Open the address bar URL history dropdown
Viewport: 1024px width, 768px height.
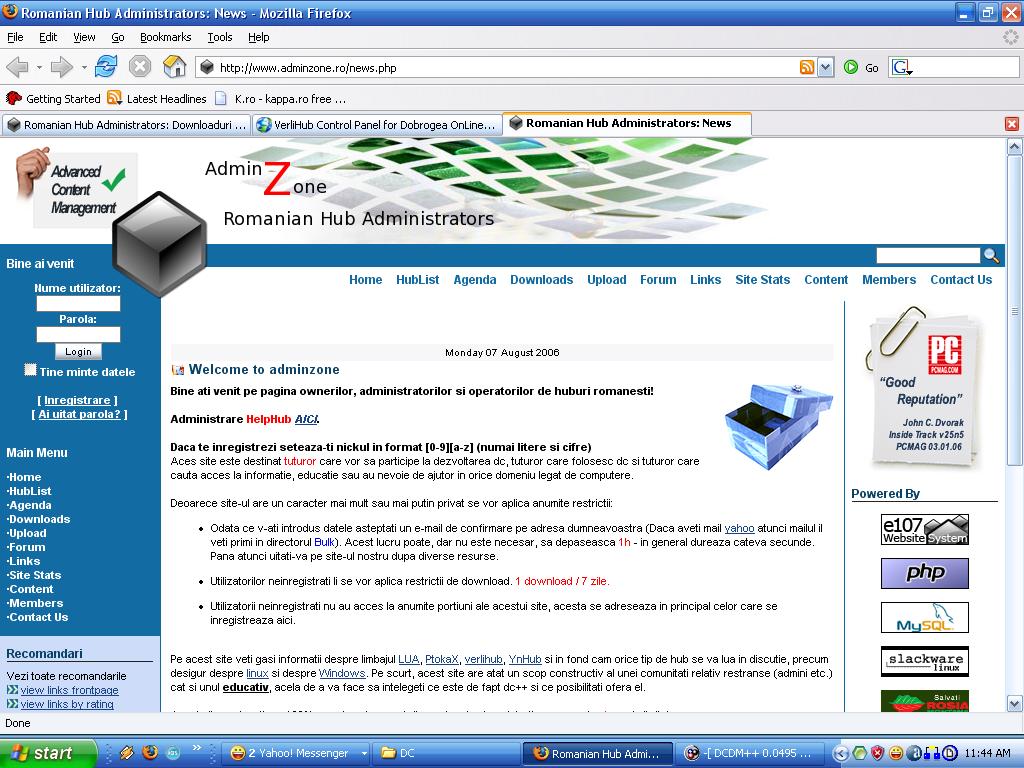825,67
